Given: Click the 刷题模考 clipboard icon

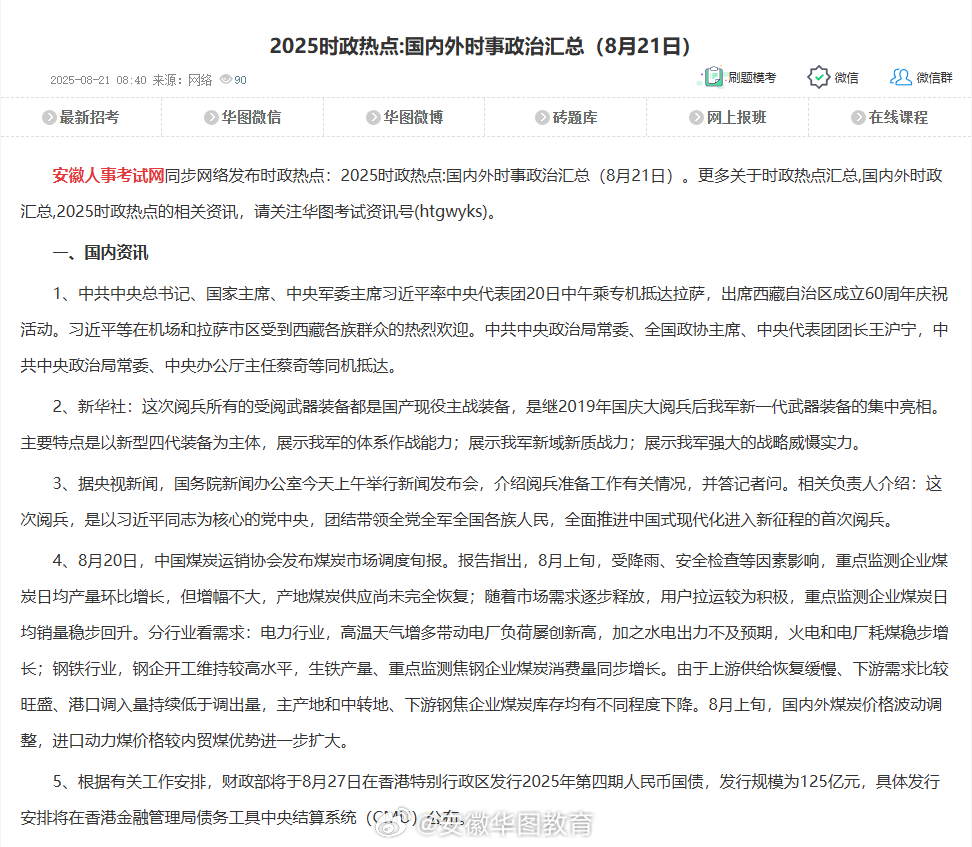Looking at the screenshot, I should click(x=713, y=76).
